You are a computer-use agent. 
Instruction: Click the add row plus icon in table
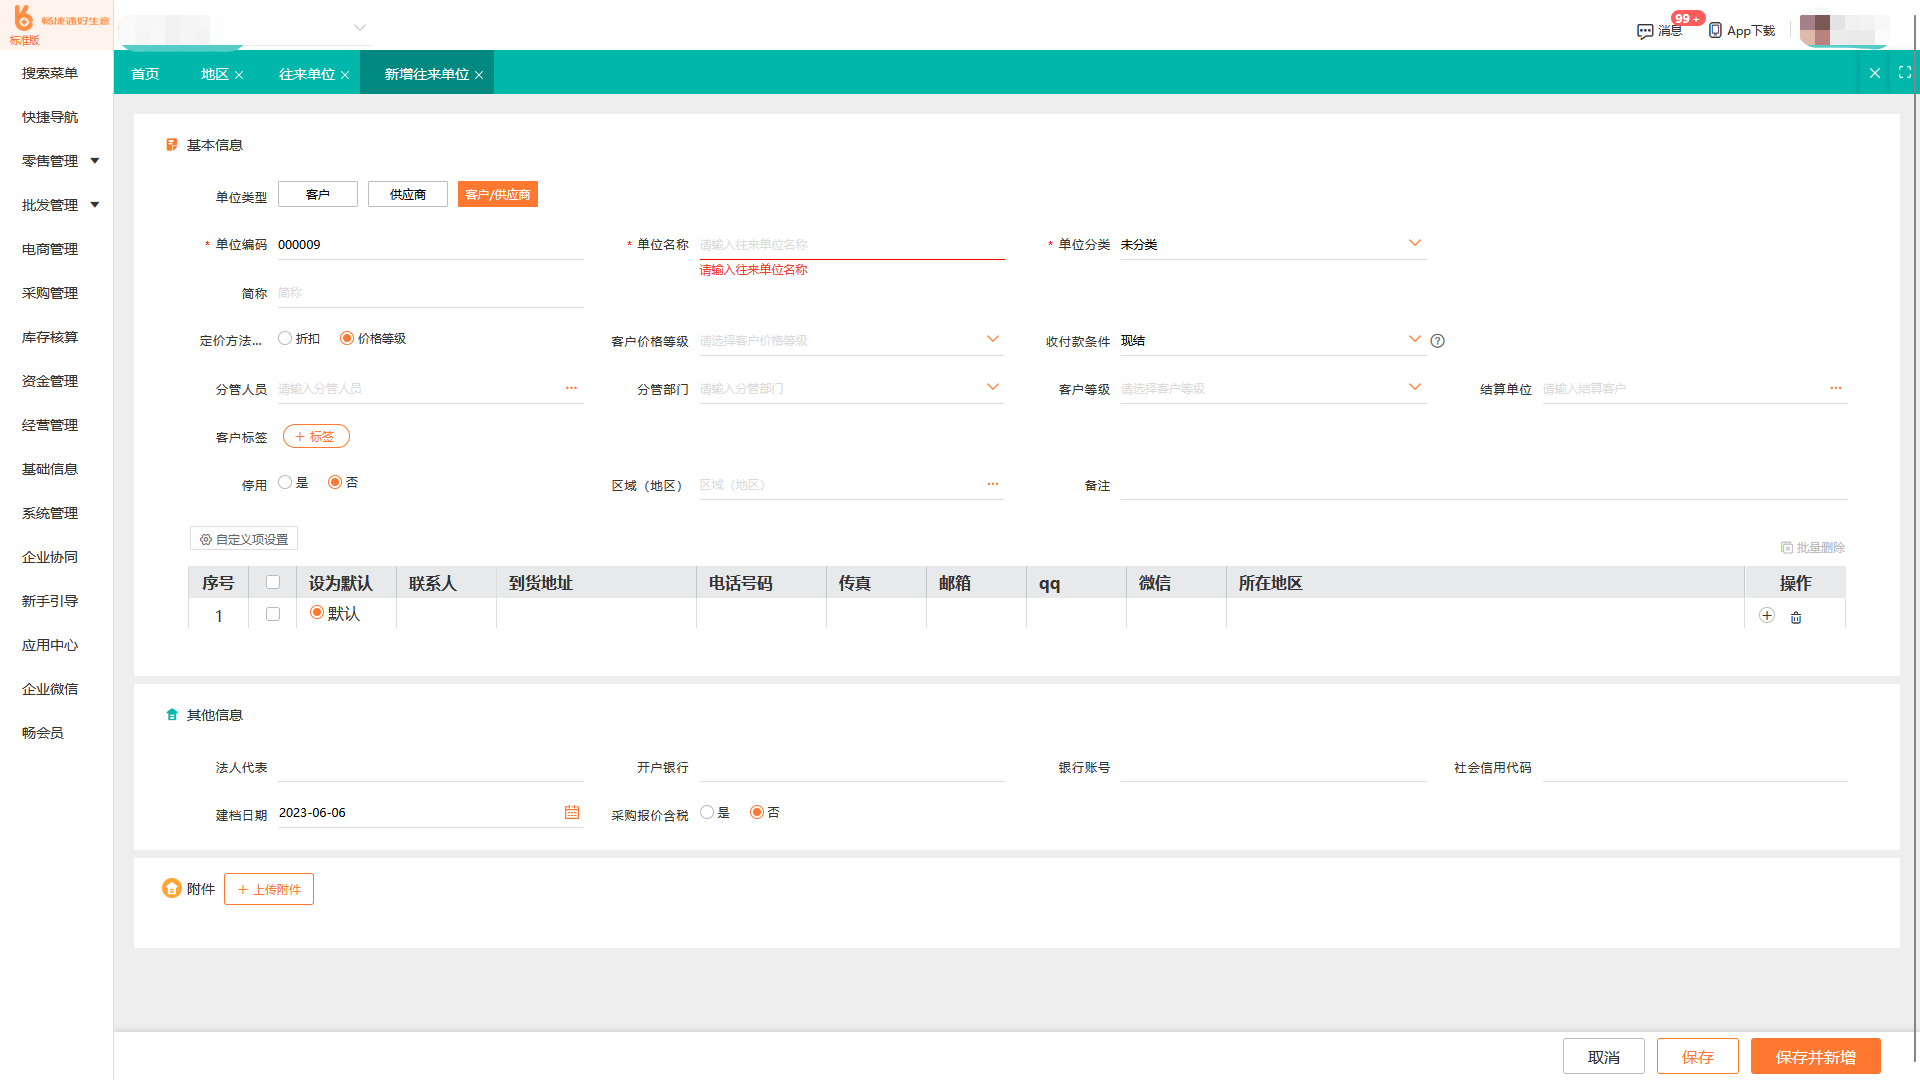coord(1767,615)
